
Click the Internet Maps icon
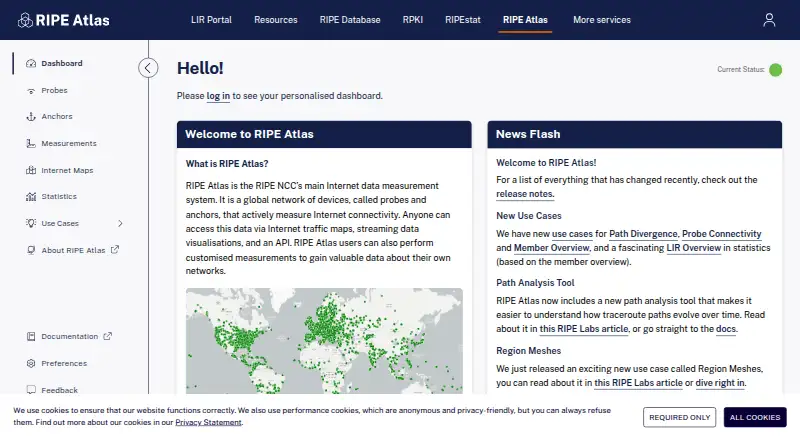pyautogui.click(x=31, y=170)
